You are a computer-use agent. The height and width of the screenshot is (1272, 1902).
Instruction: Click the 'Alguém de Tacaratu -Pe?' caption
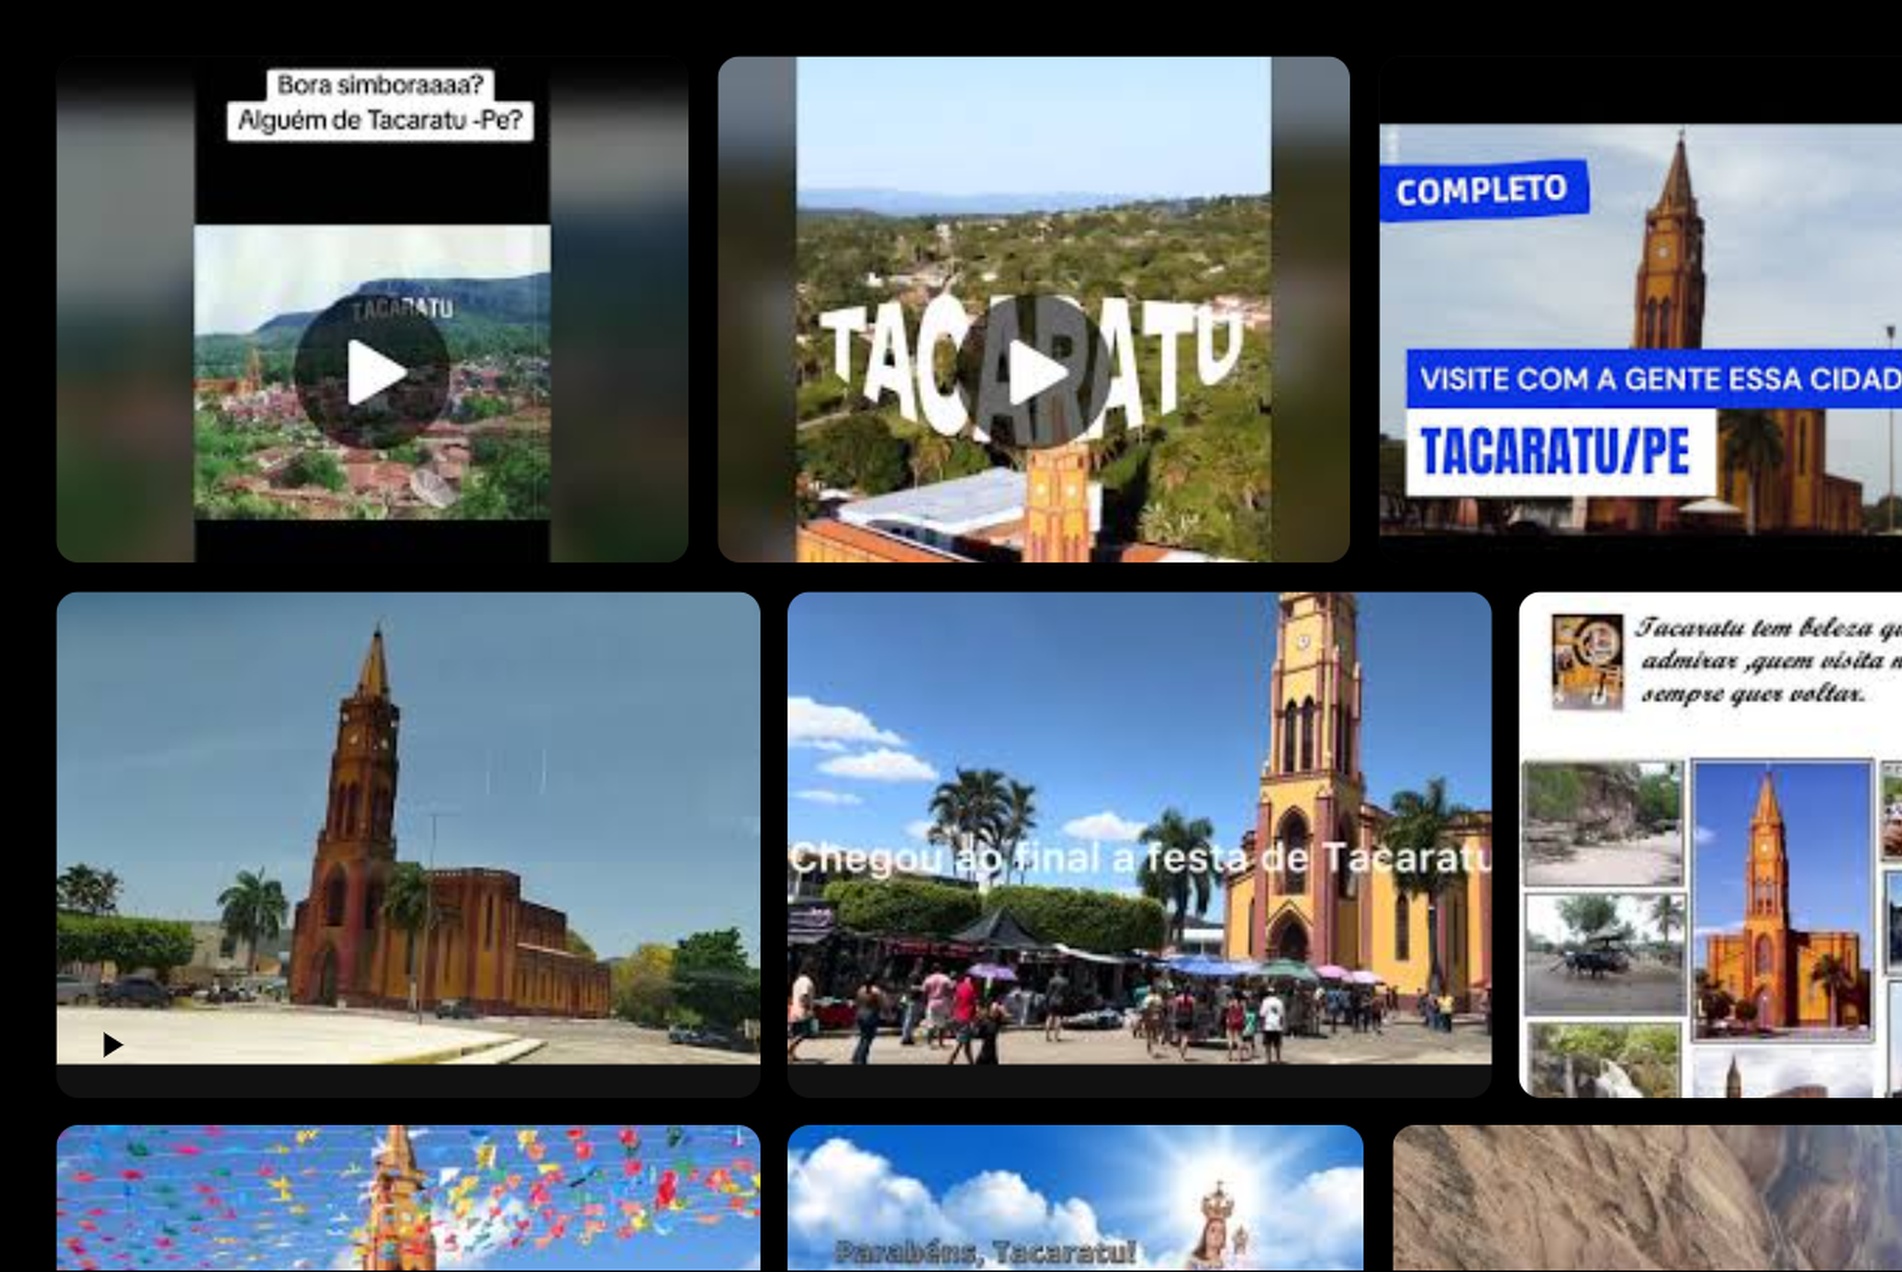click(x=379, y=121)
